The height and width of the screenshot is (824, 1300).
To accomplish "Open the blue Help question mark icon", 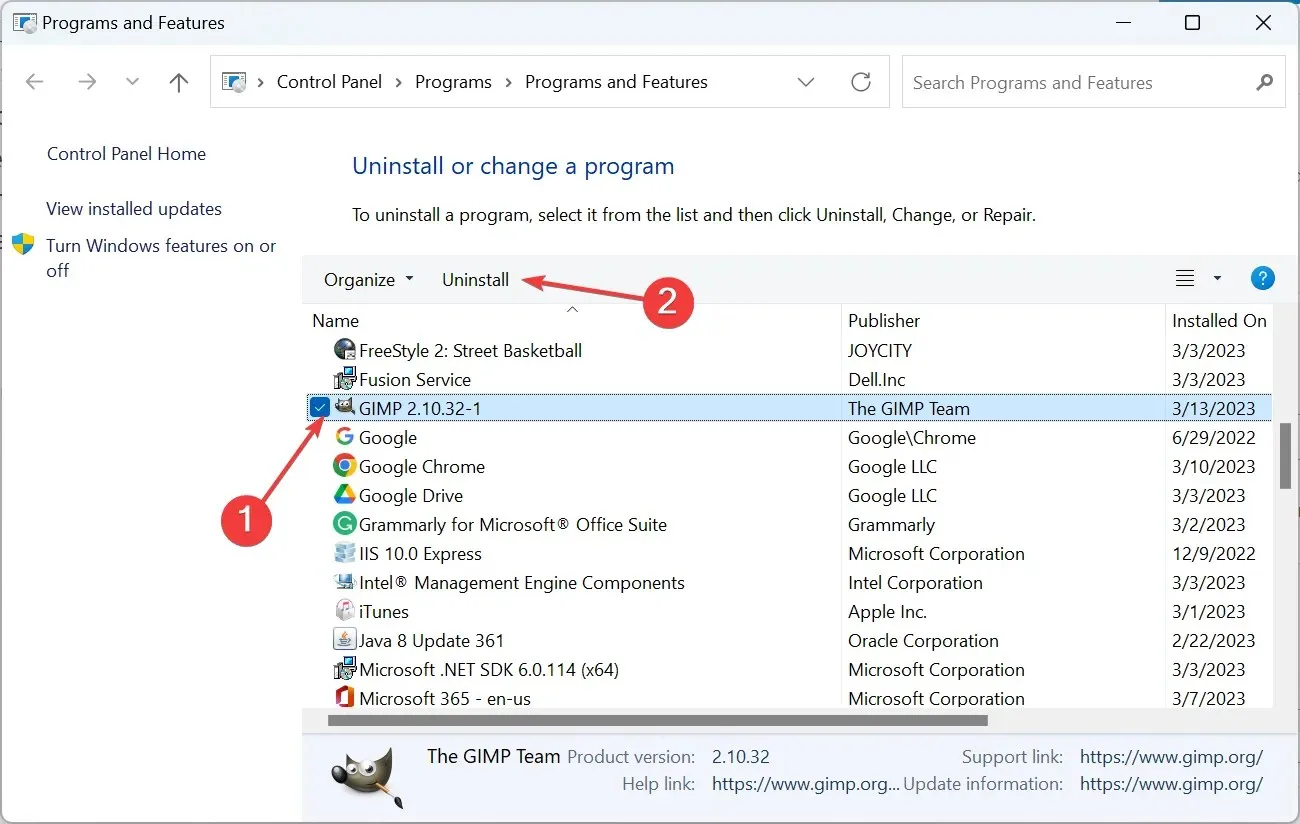I will tap(1263, 278).
